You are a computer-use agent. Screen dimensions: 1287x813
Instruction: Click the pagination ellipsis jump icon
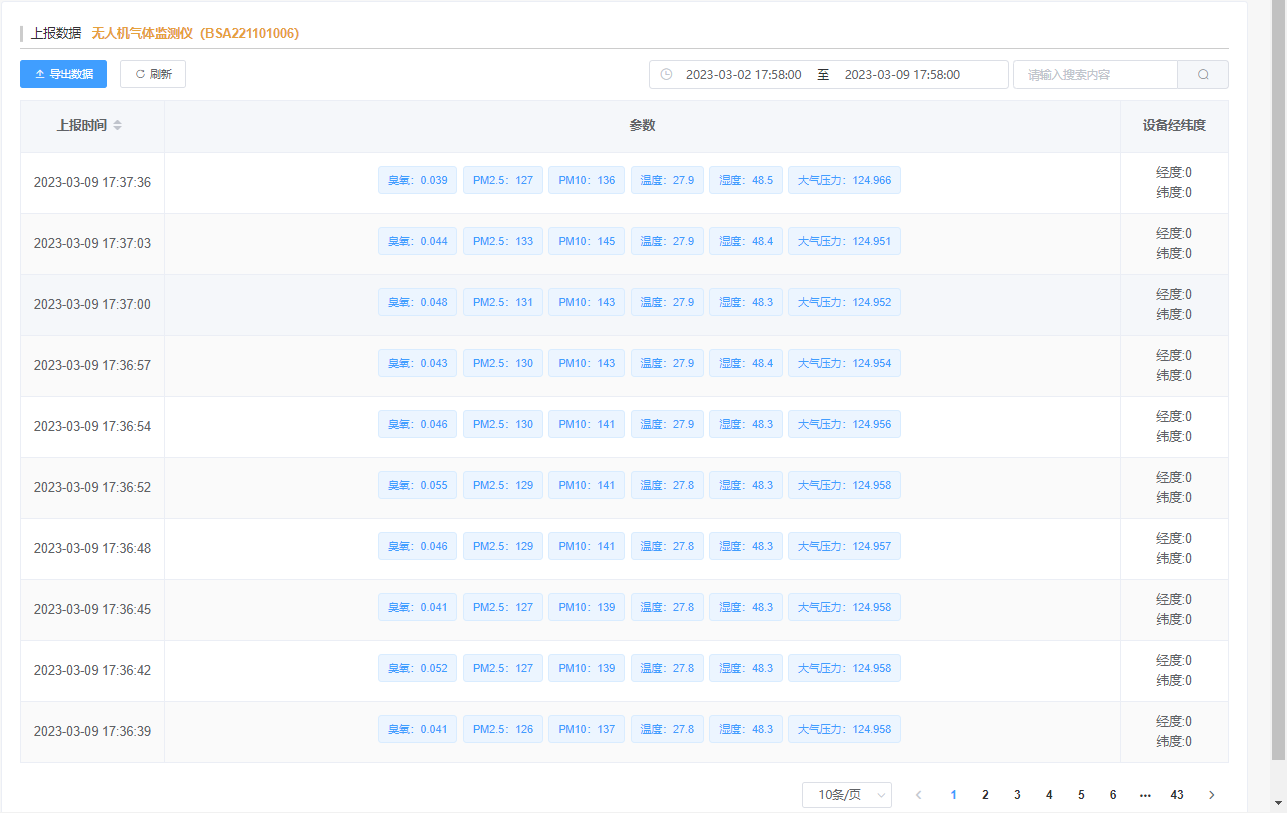click(x=1145, y=795)
